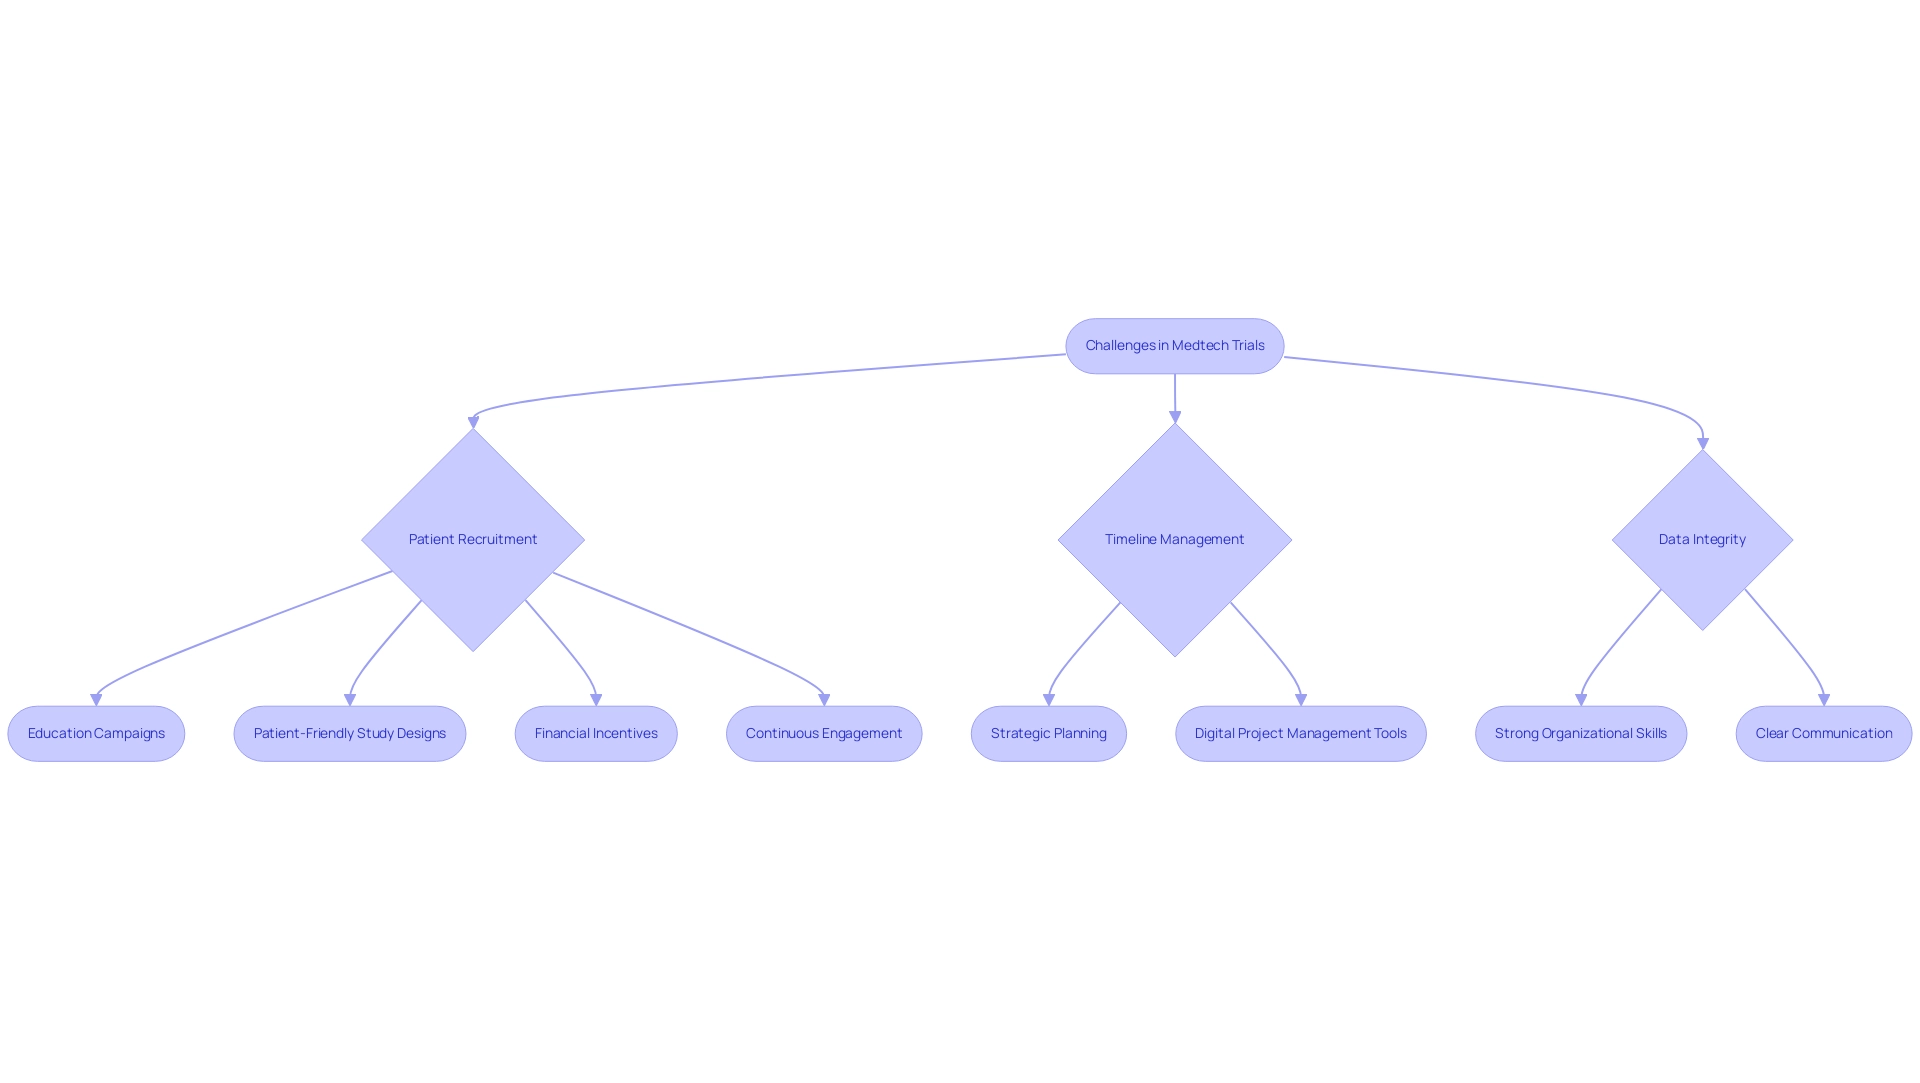Image resolution: width=1920 pixels, height=1083 pixels.
Task: Click the diagram canvas area
Action: click(960, 541)
